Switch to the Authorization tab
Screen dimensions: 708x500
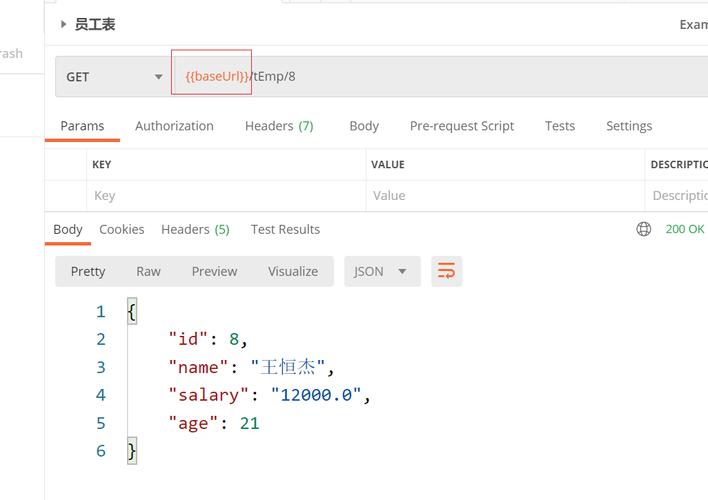pos(174,126)
